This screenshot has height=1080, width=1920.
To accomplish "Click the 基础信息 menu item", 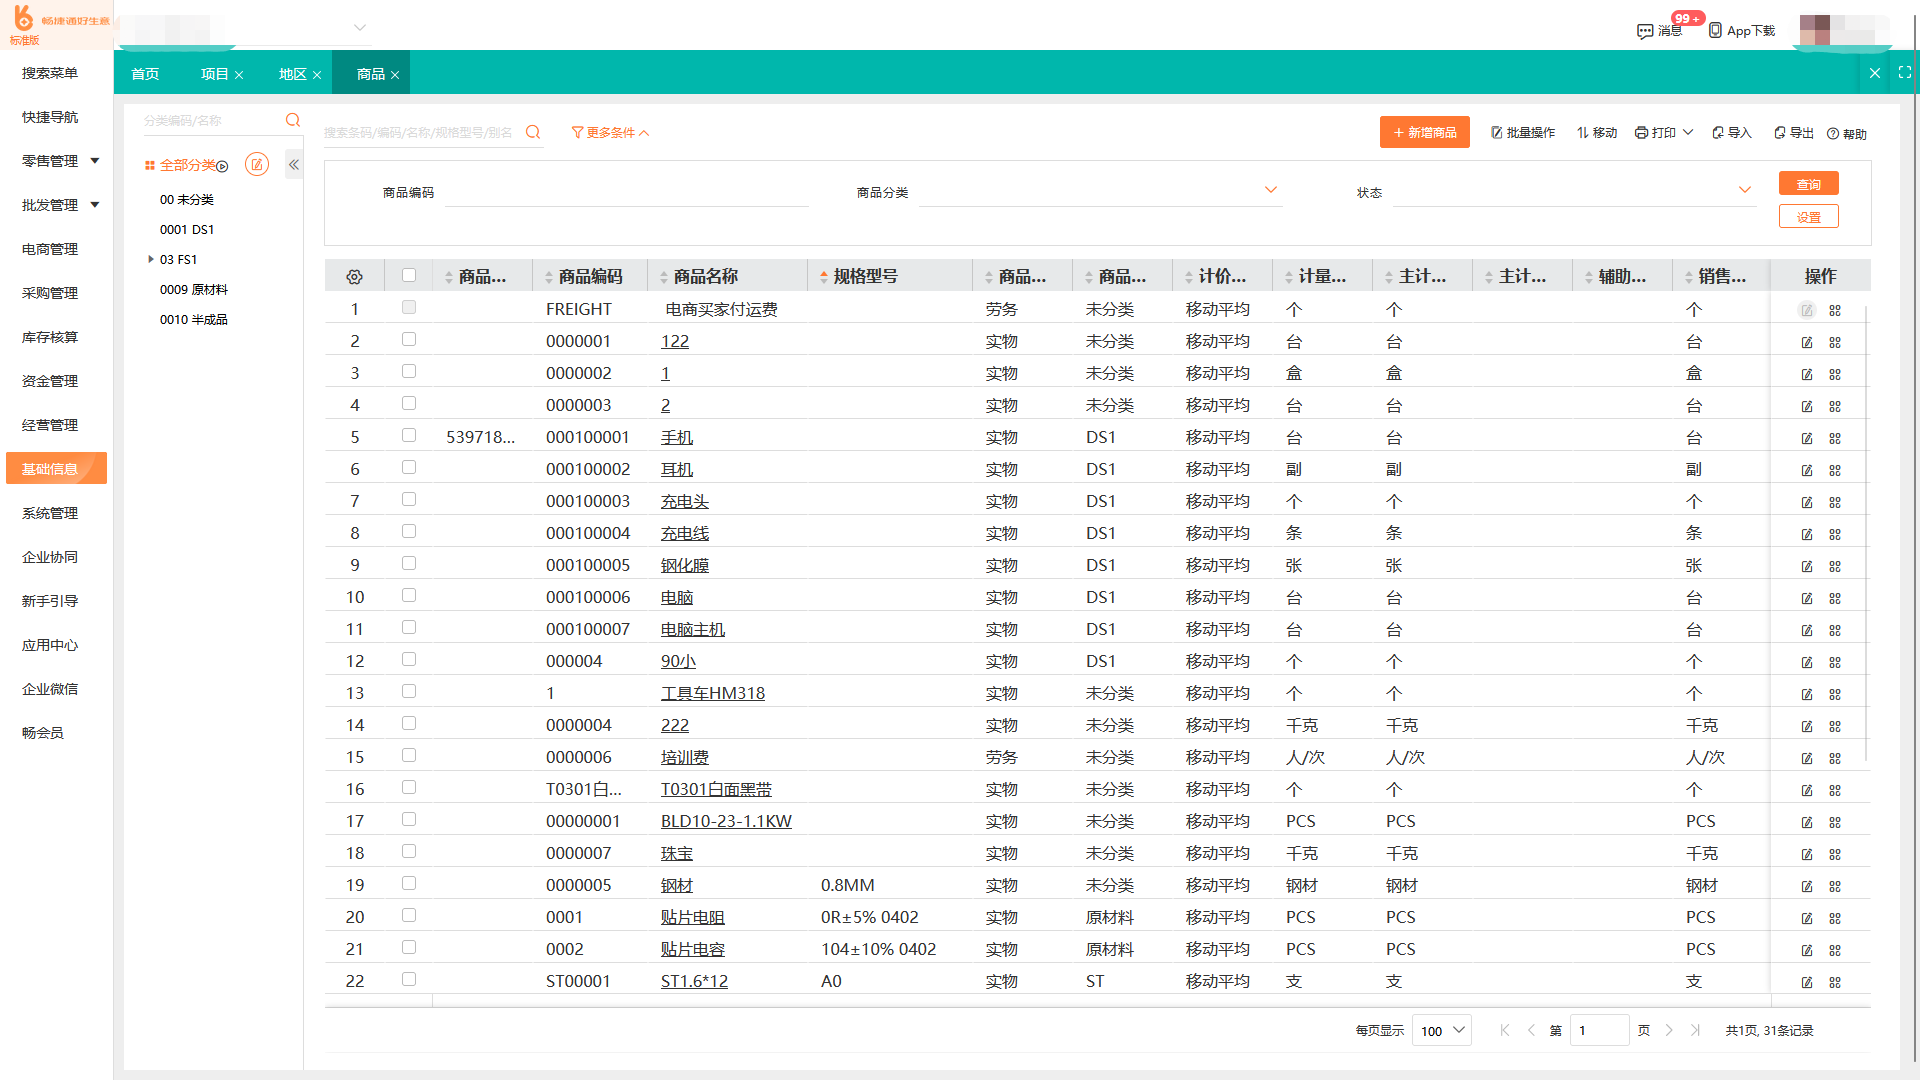I will tap(53, 468).
